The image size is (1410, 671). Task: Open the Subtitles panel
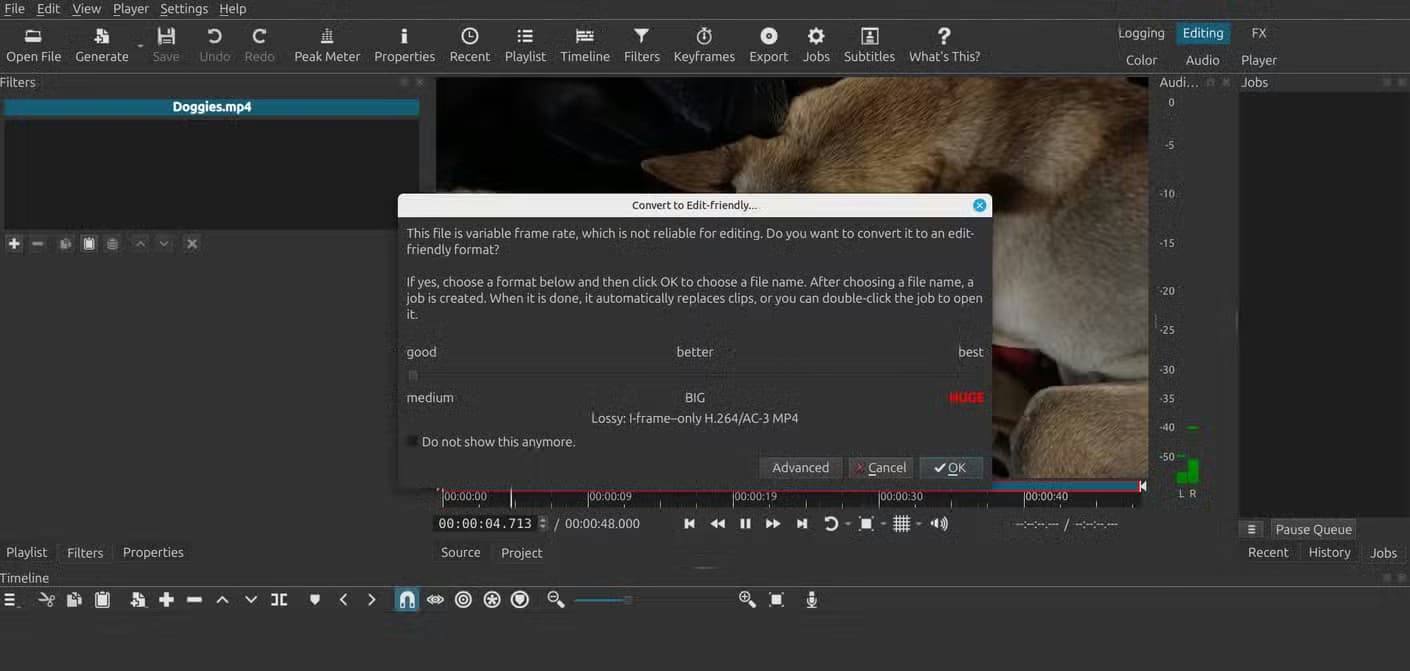click(869, 45)
